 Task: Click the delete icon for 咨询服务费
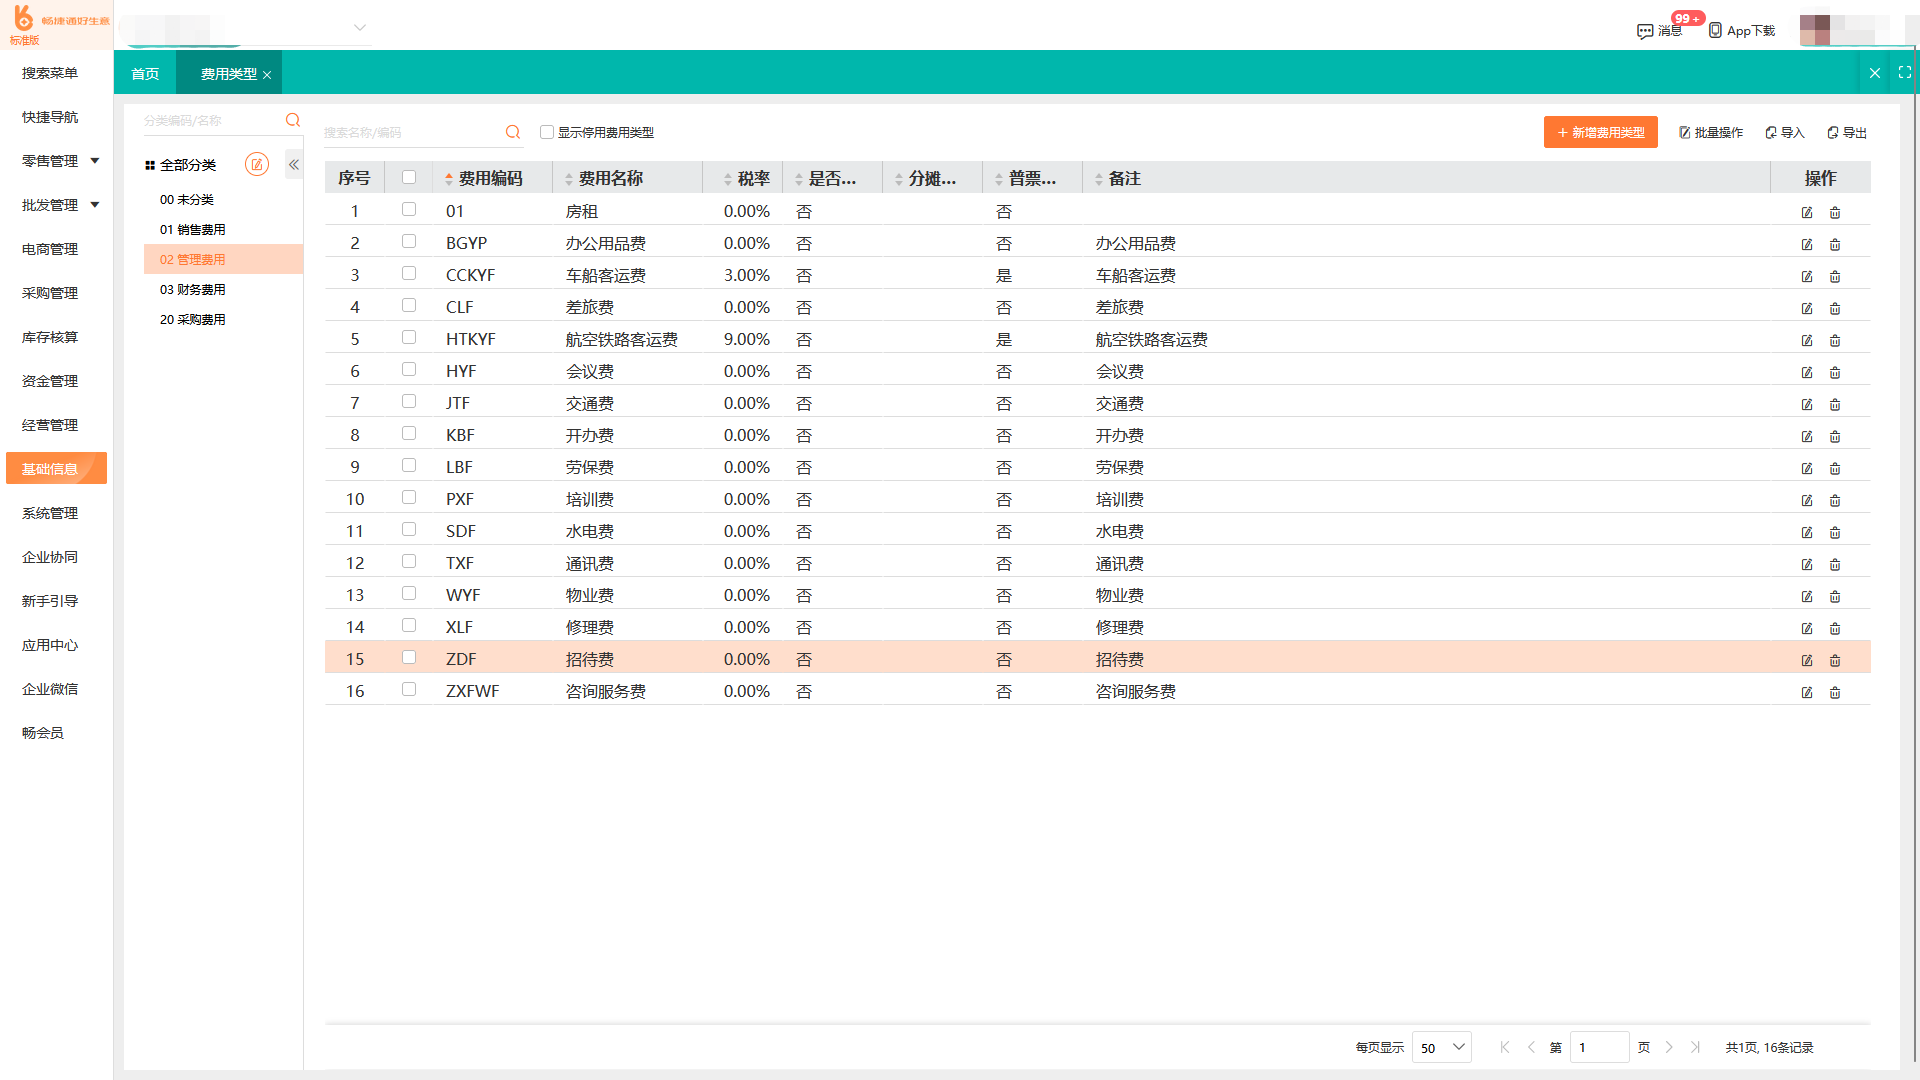point(1836,691)
